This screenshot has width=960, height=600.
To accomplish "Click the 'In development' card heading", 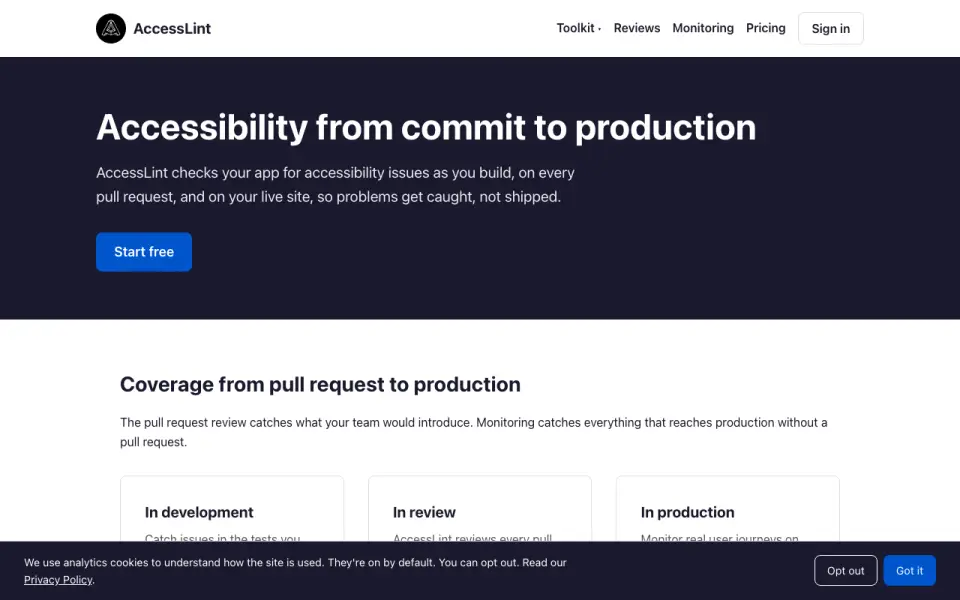I will [x=199, y=512].
